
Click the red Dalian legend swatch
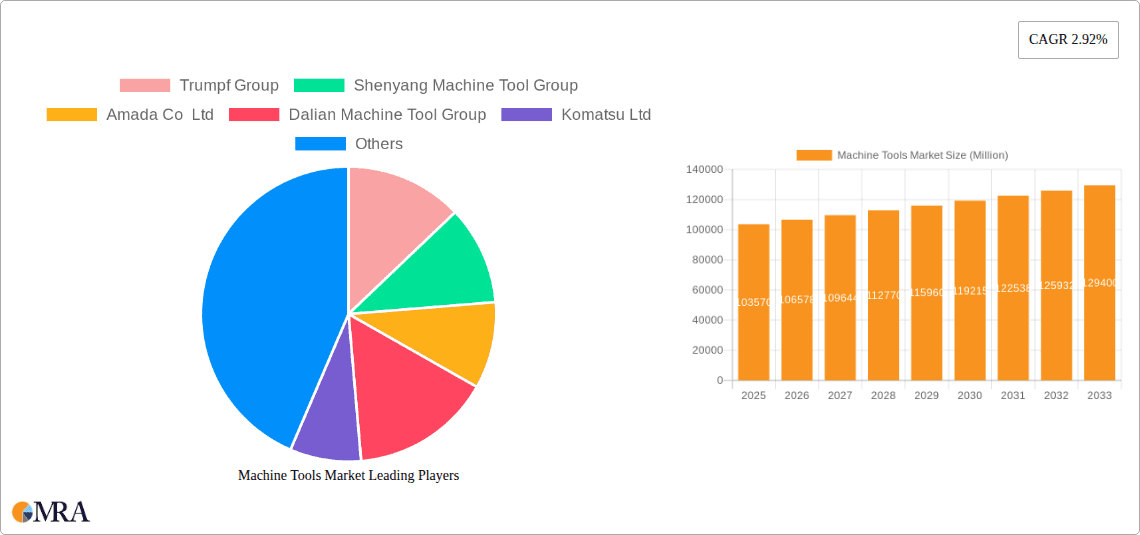pyautogui.click(x=254, y=114)
